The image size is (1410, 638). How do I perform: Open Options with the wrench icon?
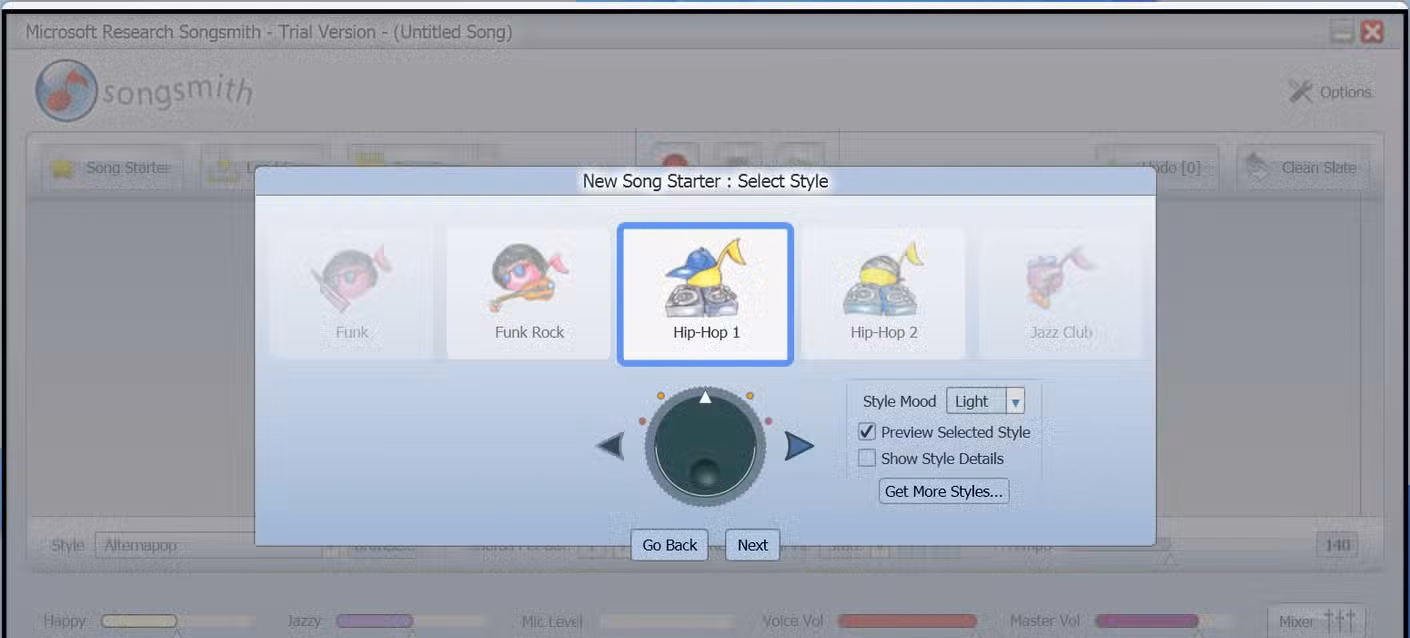1330,92
